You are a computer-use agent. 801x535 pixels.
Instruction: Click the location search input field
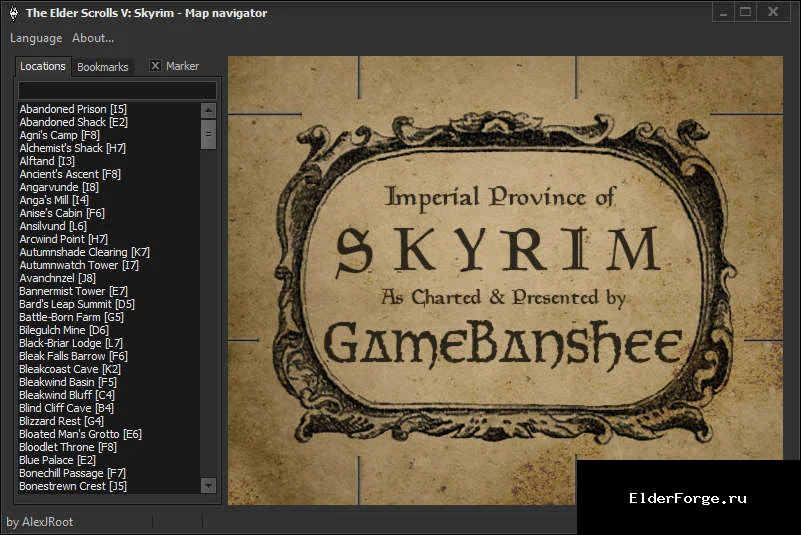coord(117,90)
